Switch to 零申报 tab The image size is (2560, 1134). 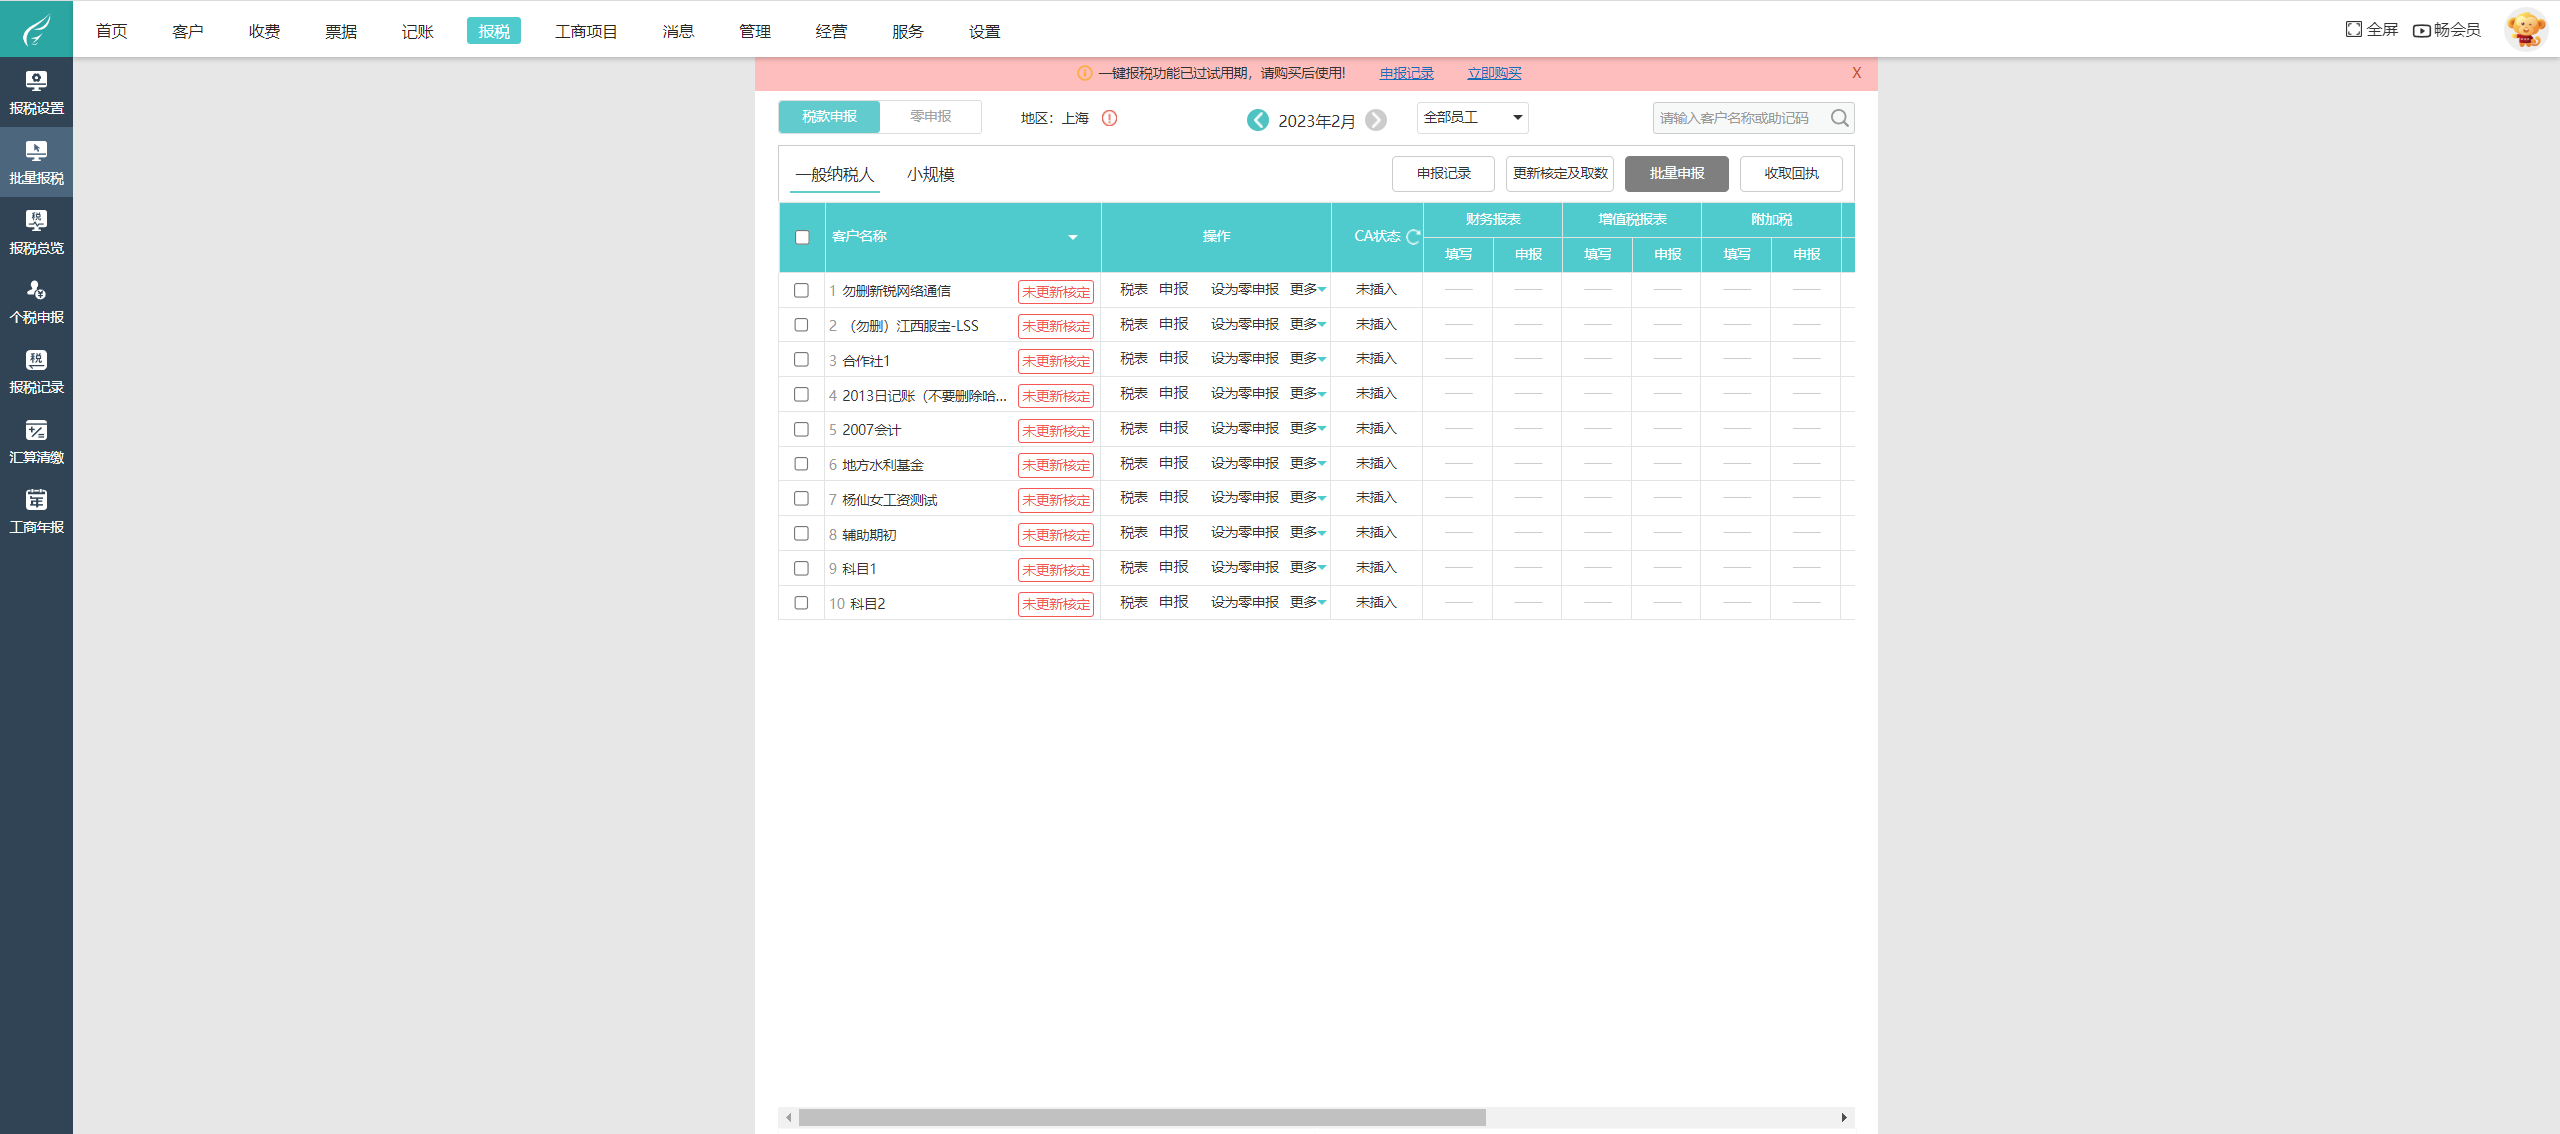click(x=931, y=117)
